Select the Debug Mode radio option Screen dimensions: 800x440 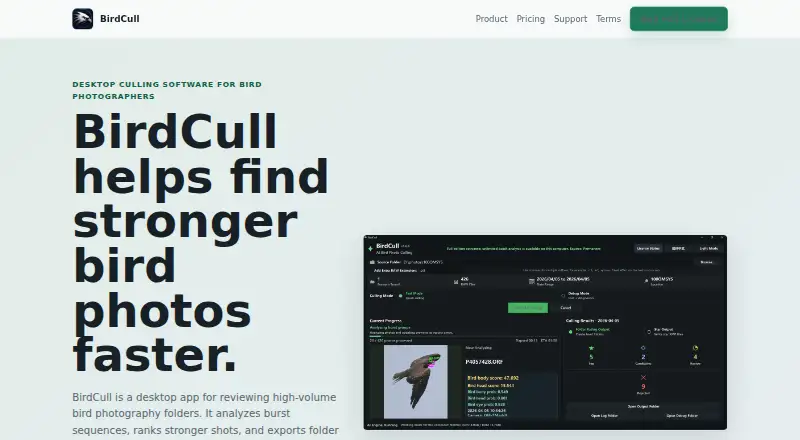pos(563,296)
